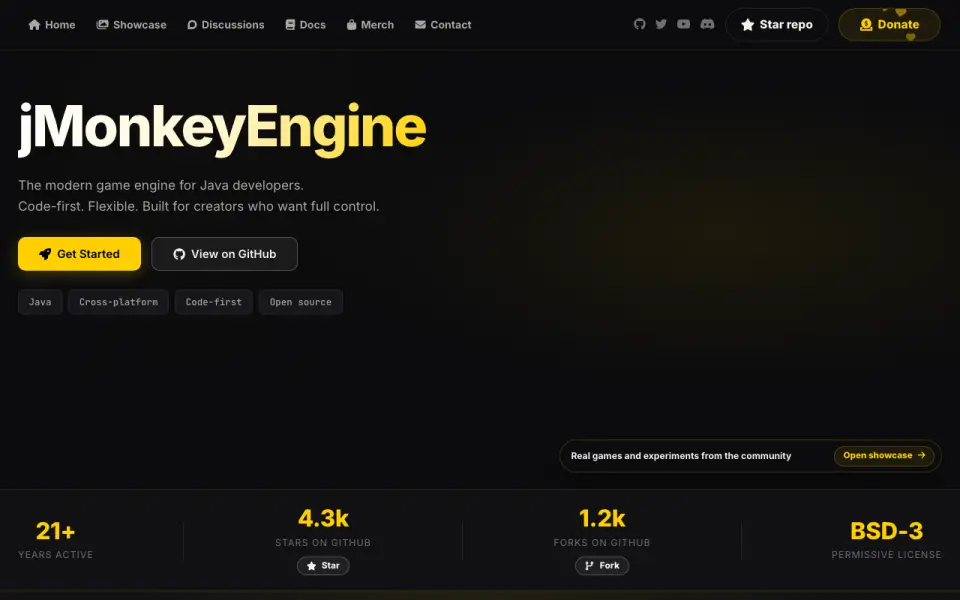Click the Fork button under GitHub forks
Image resolution: width=960 pixels, height=600 pixels.
click(x=602, y=566)
